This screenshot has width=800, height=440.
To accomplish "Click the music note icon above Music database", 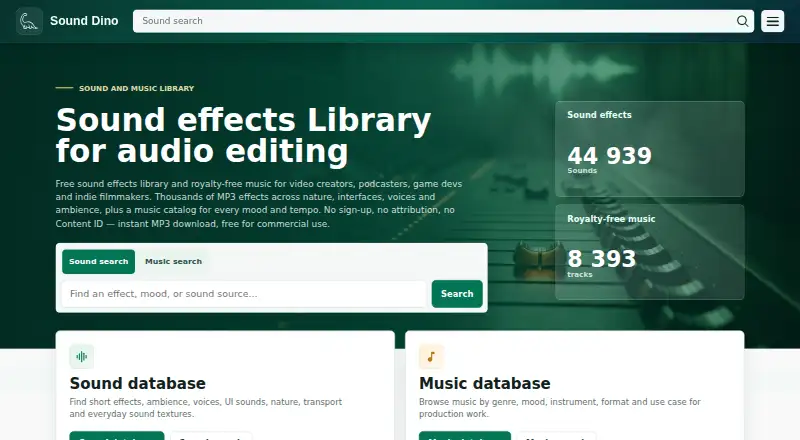I will tap(431, 356).
